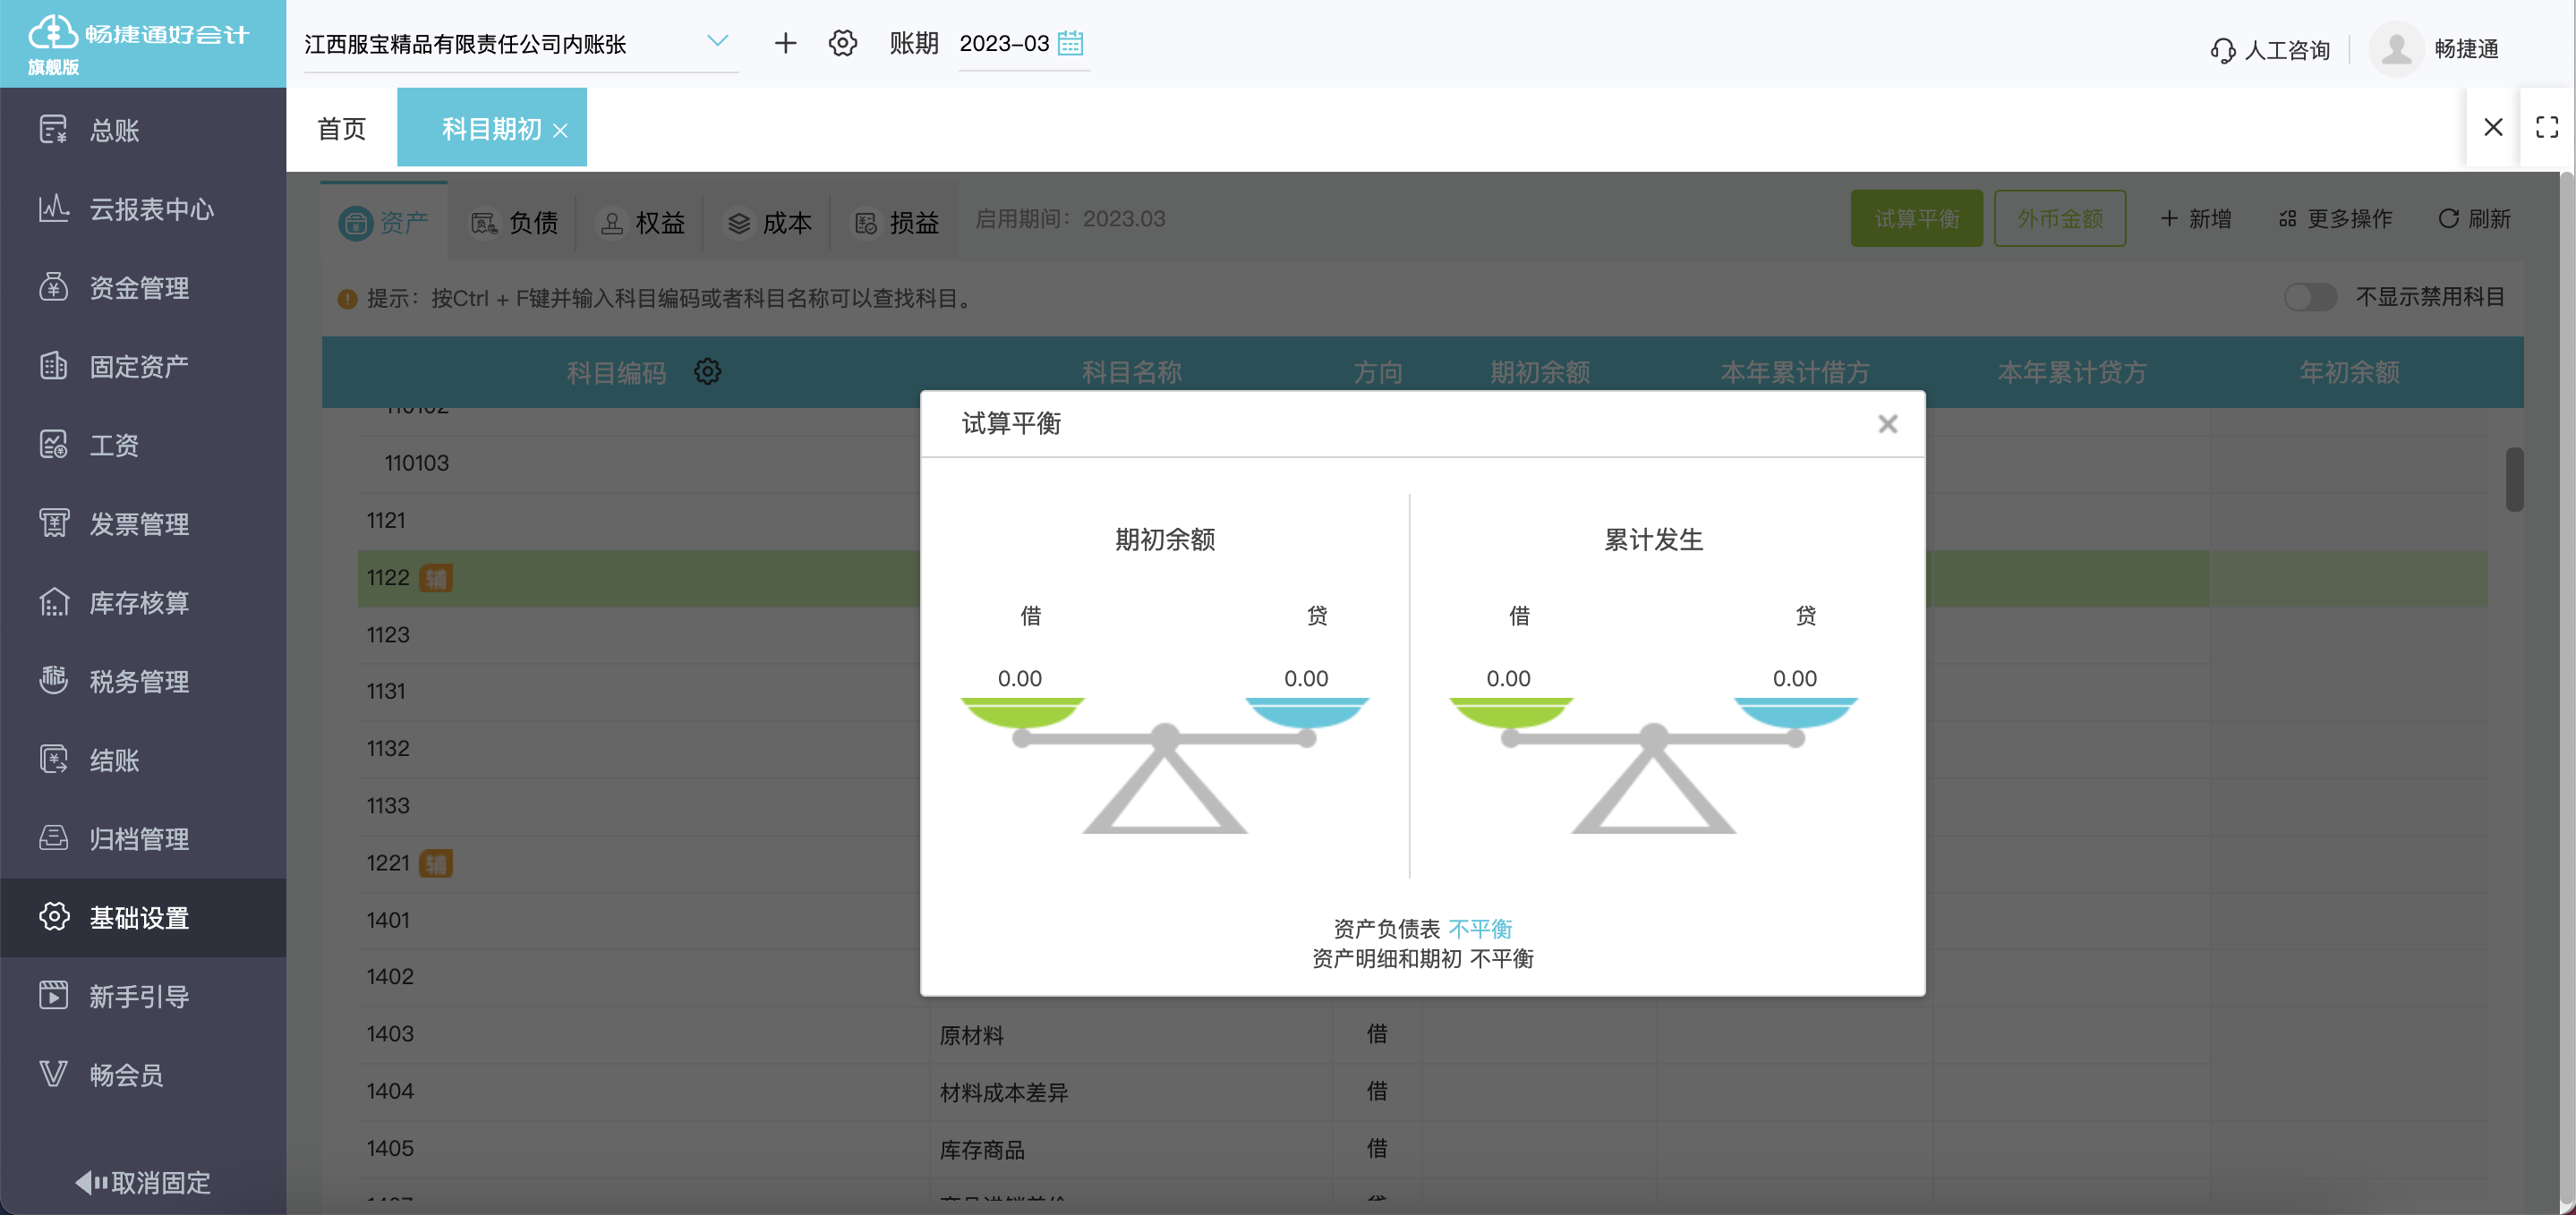Screen dimensions: 2576x1215
Task: Click the 刷新 (Refresh) icon
Action: [x=2450, y=218]
